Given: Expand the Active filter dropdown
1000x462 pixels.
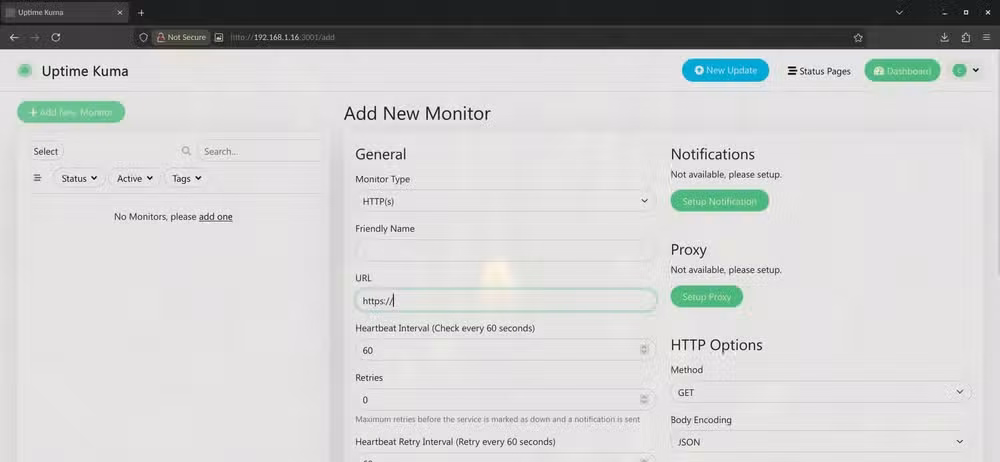Looking at the screenshot, I should [135, 179].
